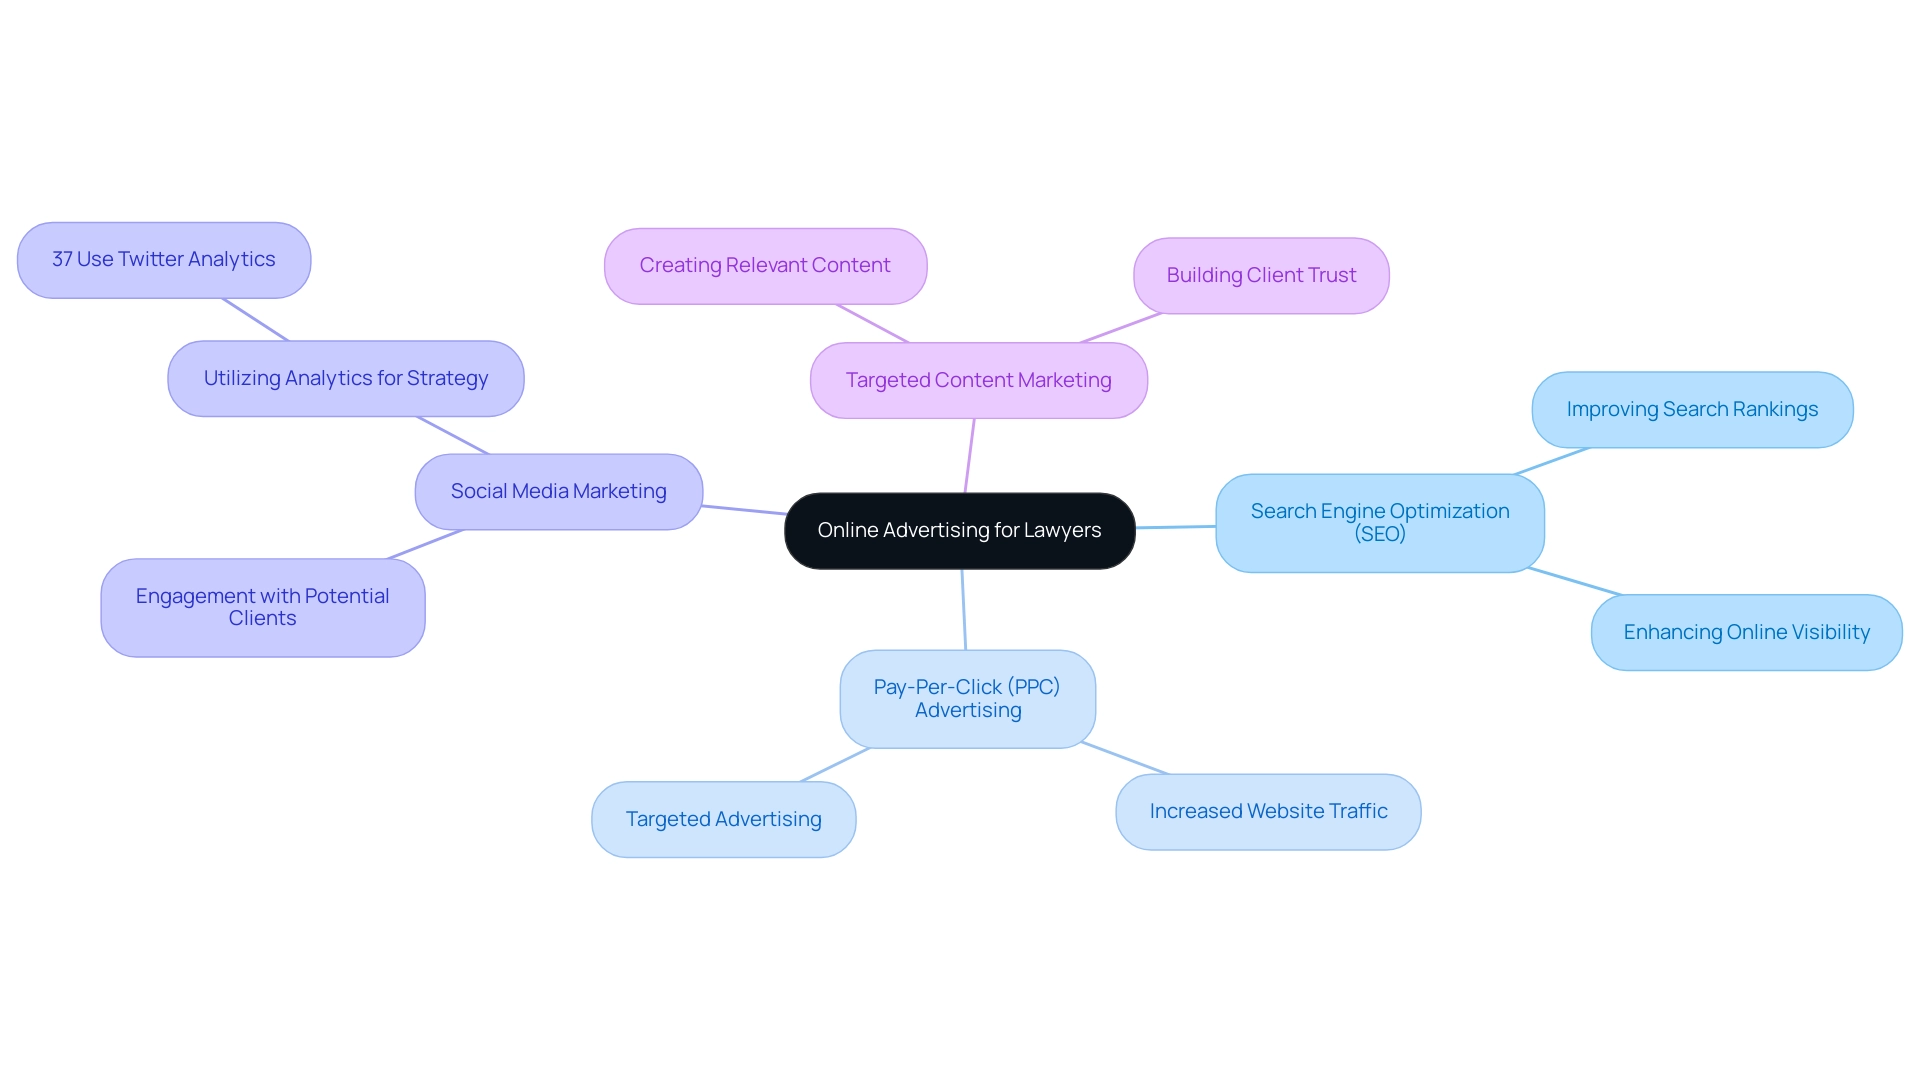The height and width of the screenshot is (1083, 1920).
Task: Select the Social Media Marketing node
Action: pos(555,491)
